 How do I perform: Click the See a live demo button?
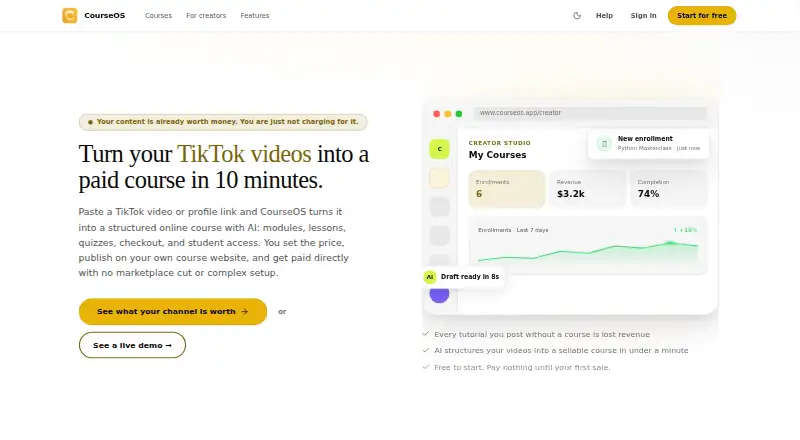(x=132, y=345)
